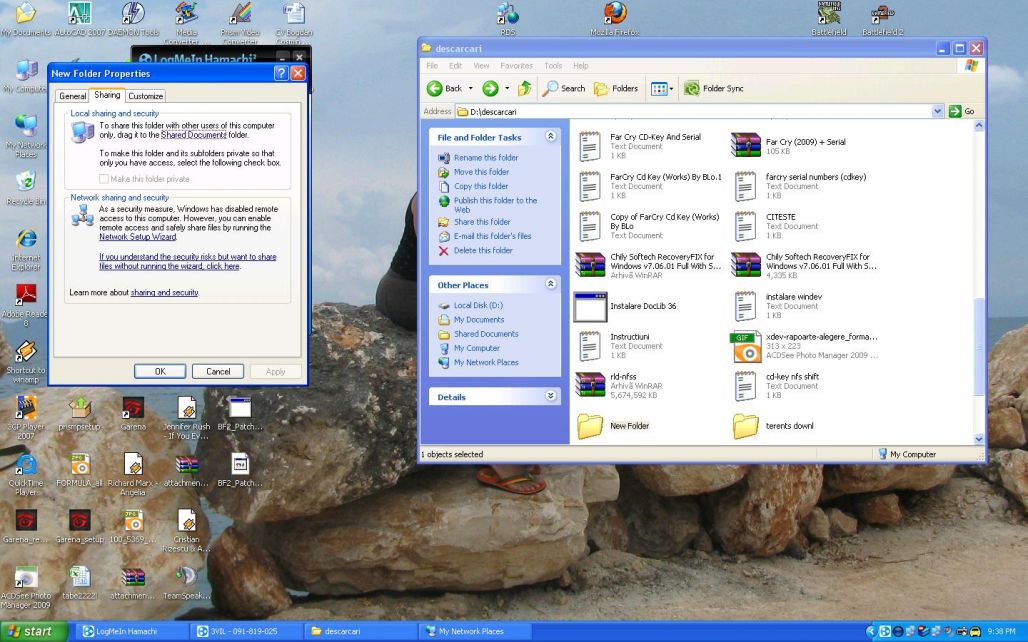The height and width of the screenshot is (642, 1028).
Task: Expand the Details panel
Action: (x=551, y=397)
